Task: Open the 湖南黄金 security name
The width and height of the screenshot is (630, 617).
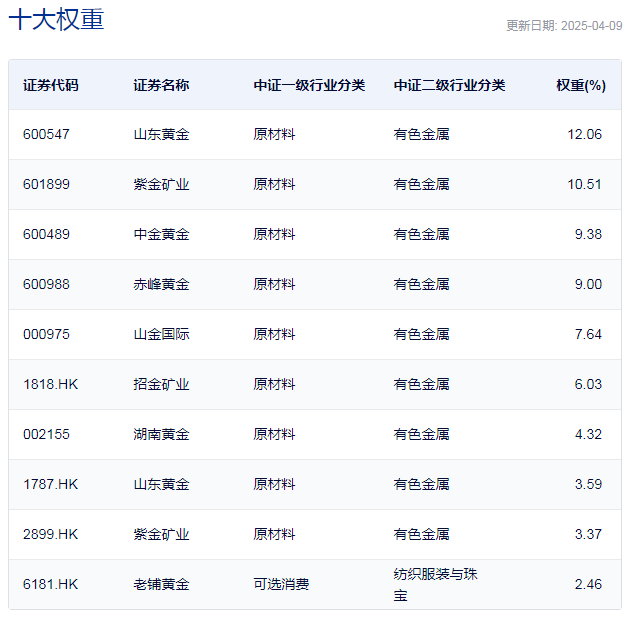Action: click(161, 434)
